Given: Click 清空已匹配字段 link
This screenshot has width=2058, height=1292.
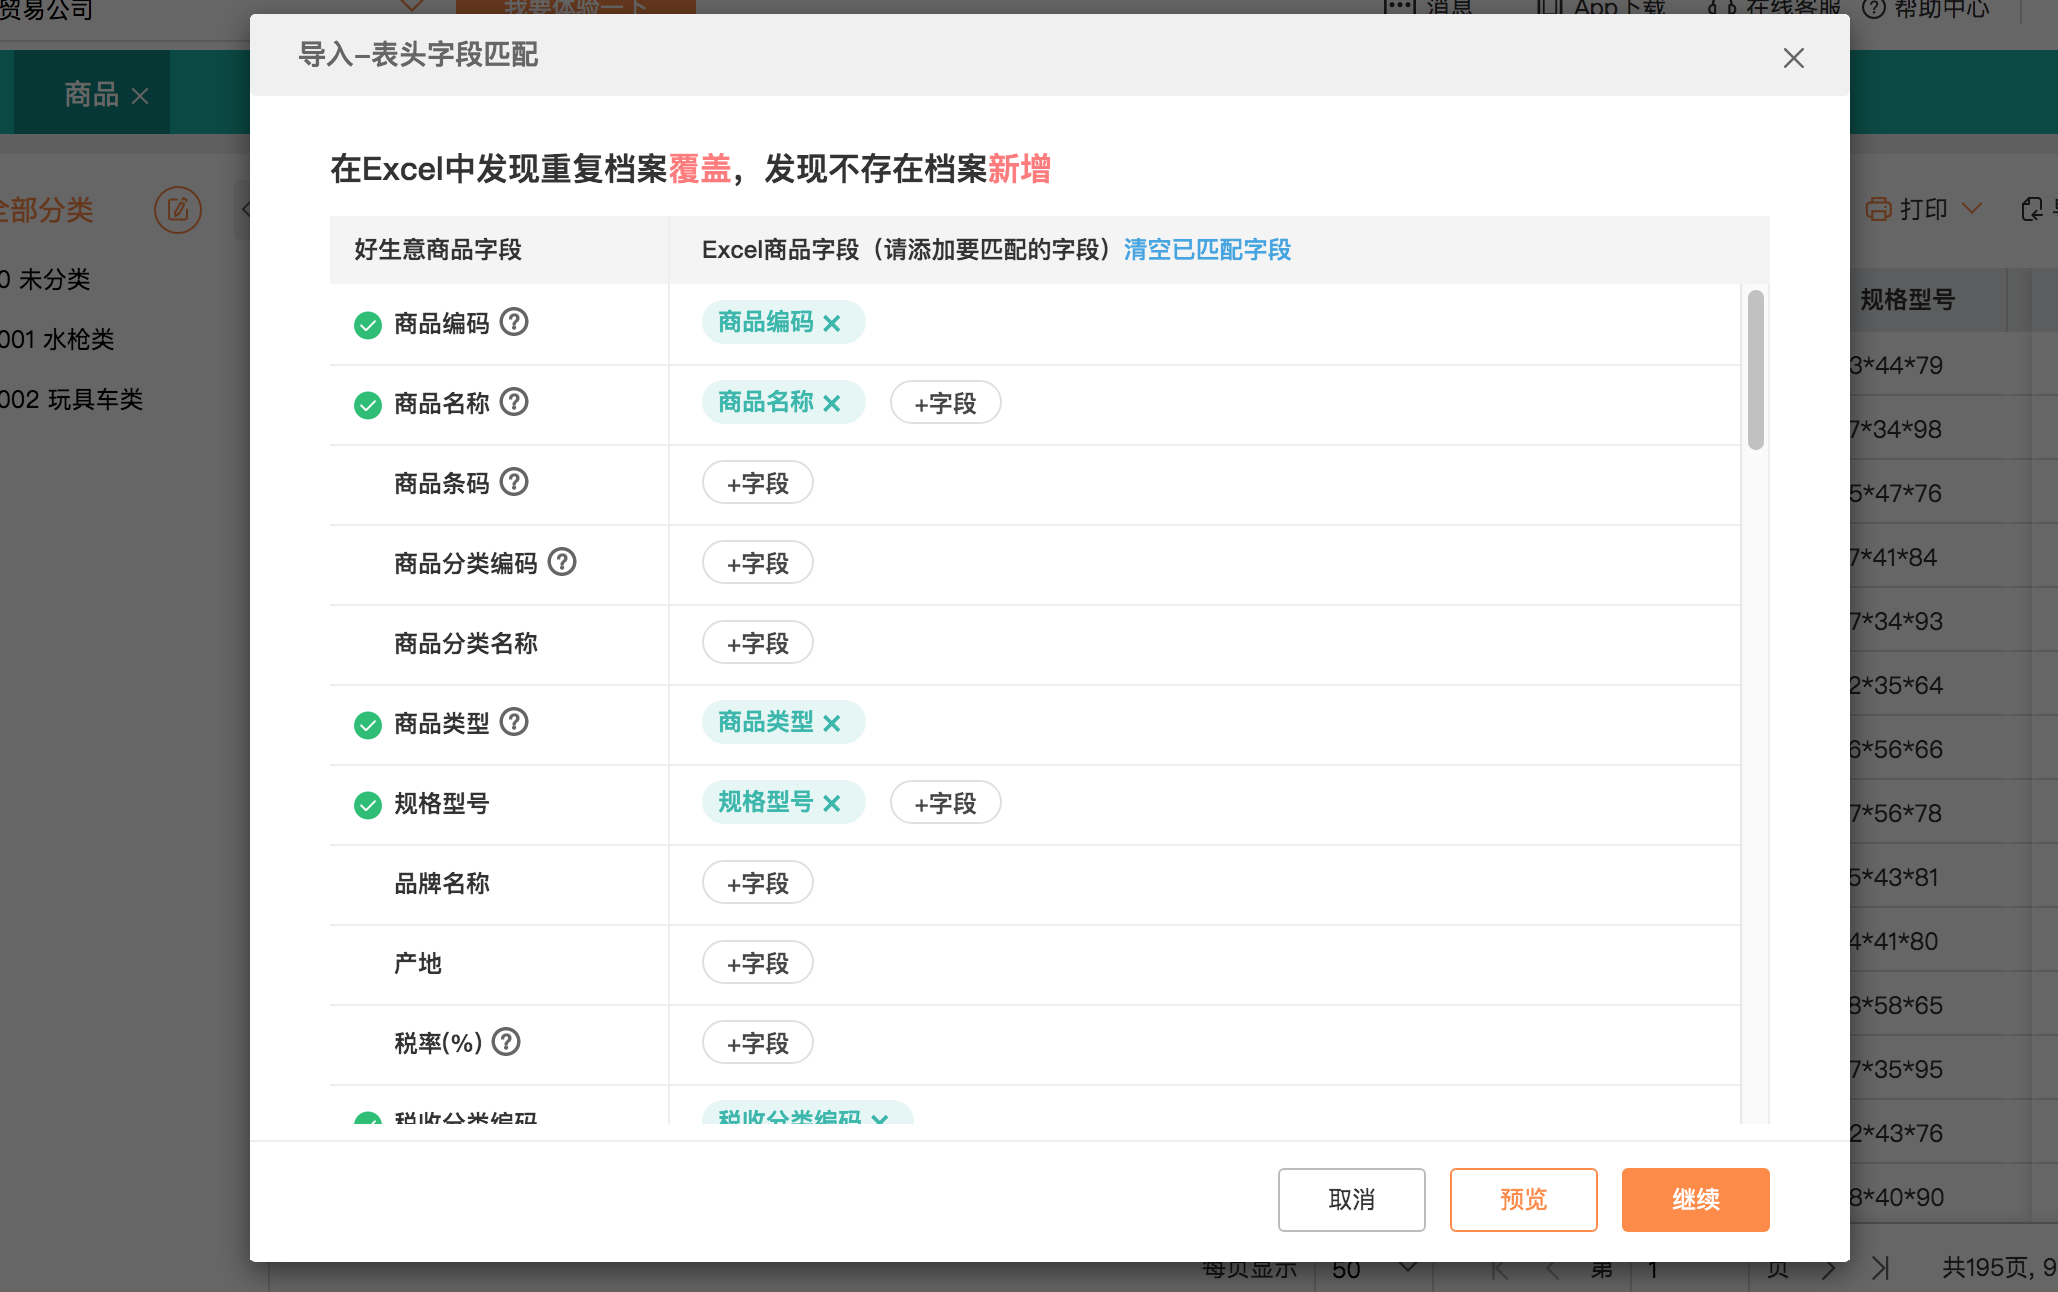Looking at the screenshot, I should click(1207, 249).
